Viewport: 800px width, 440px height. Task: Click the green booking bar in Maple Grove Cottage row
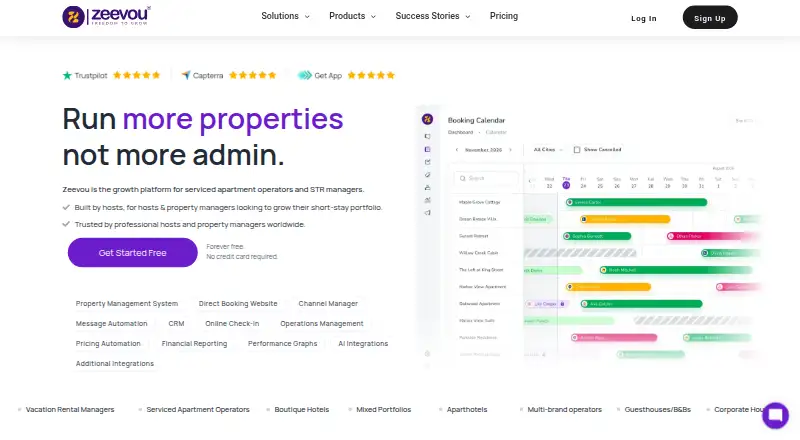click(x=636, y=202)
